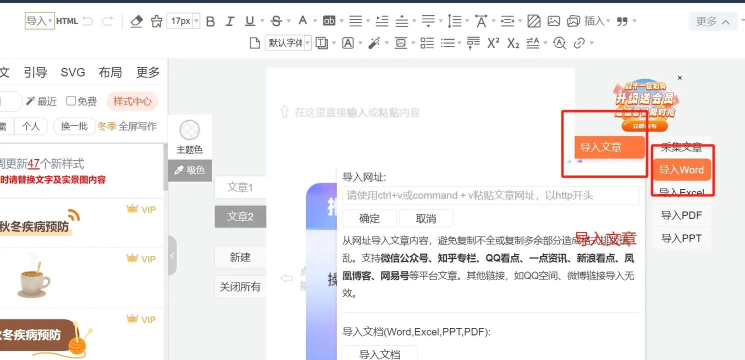Click the 导入网址 URL input field
Viewport: 745px width, 360px height.
point(490,196)
